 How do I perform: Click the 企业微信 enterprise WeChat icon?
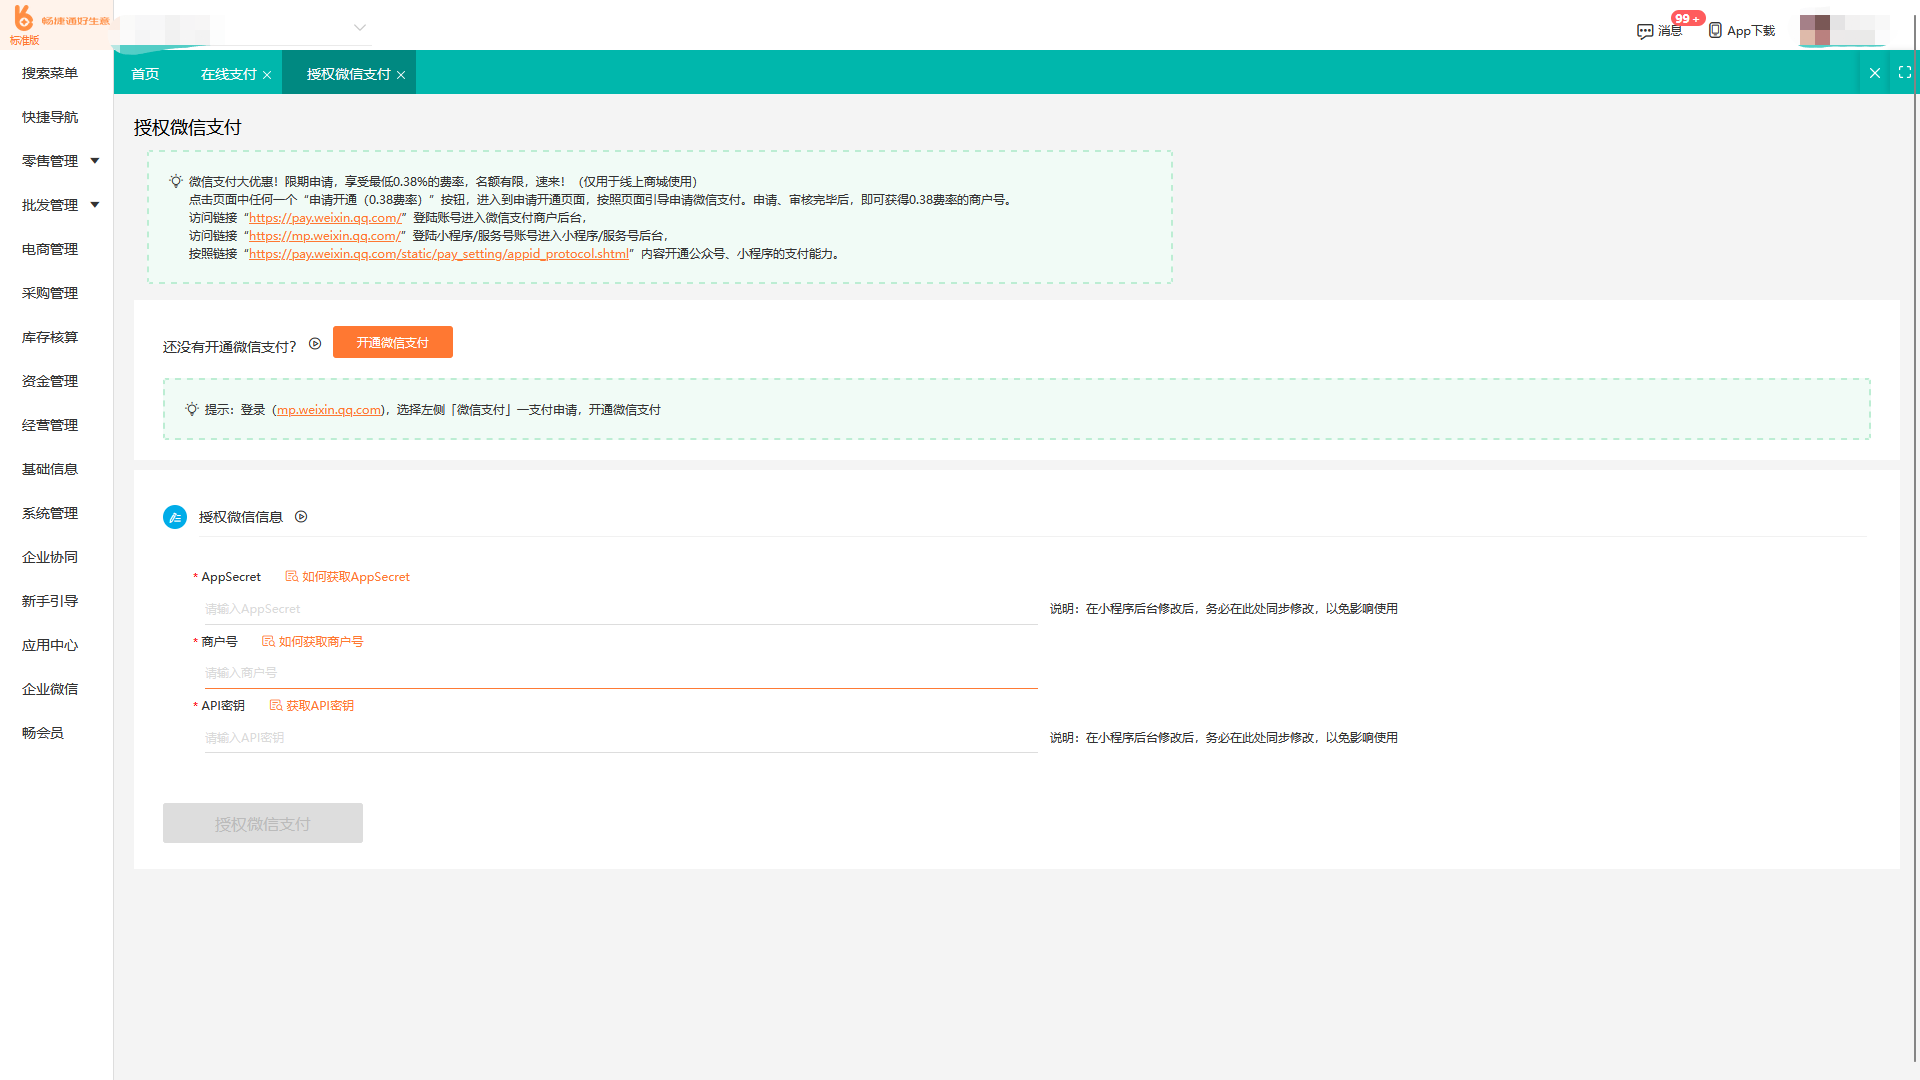point(49,688)
